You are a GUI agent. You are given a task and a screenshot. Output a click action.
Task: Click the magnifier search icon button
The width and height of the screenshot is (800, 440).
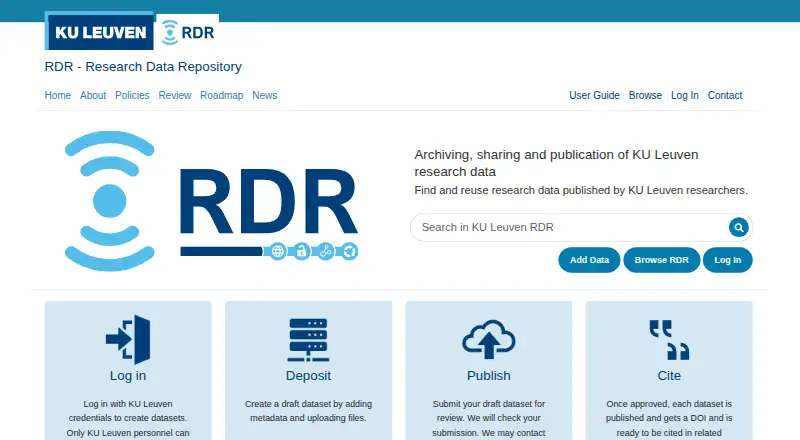pos(738,227)
